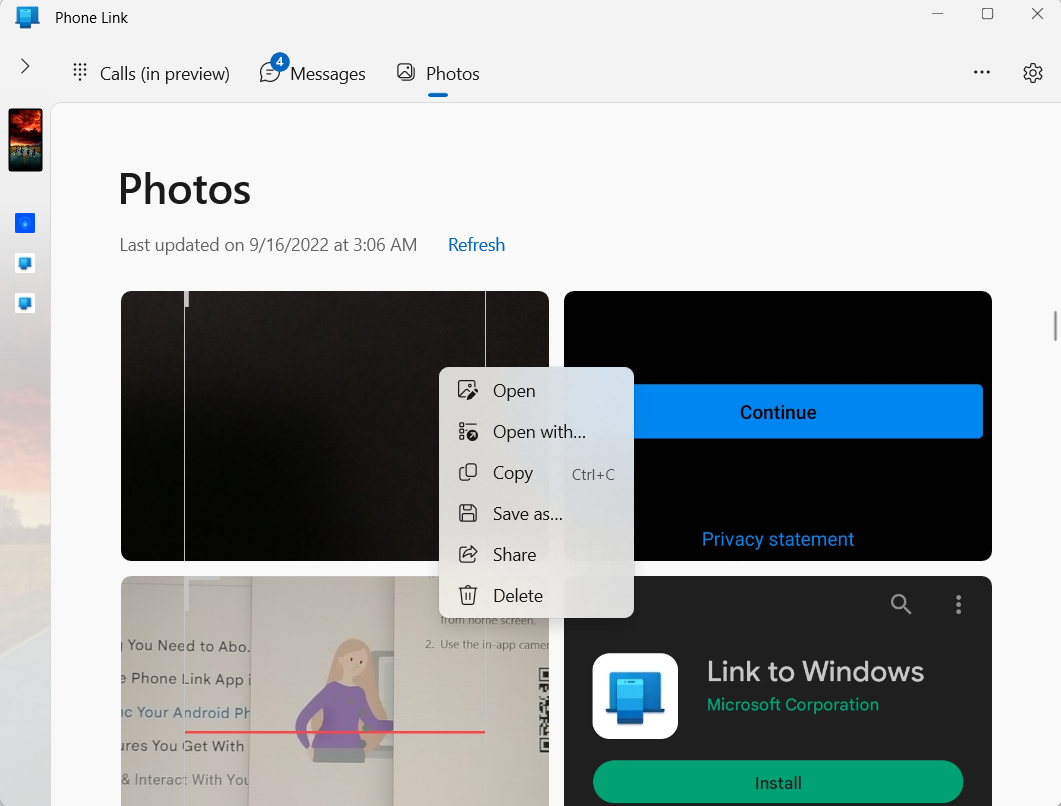Click the Share icon in the context menu
Image resolution: width=1061 pixels, height=806 pixels.
pos(468,554)
